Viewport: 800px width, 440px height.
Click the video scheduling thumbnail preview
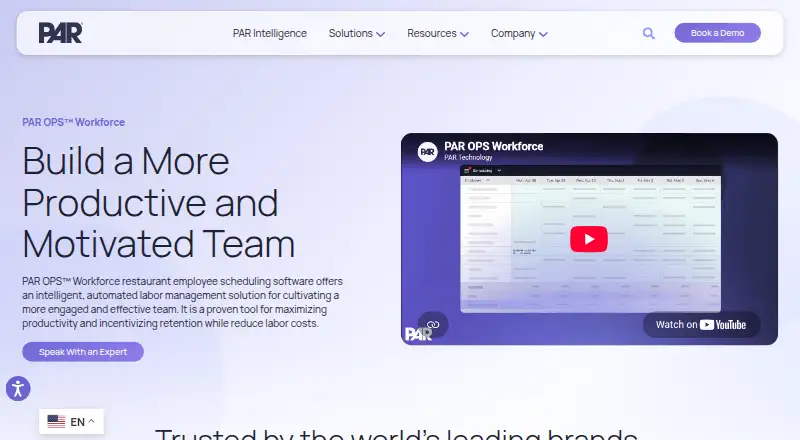pos(590,239)
